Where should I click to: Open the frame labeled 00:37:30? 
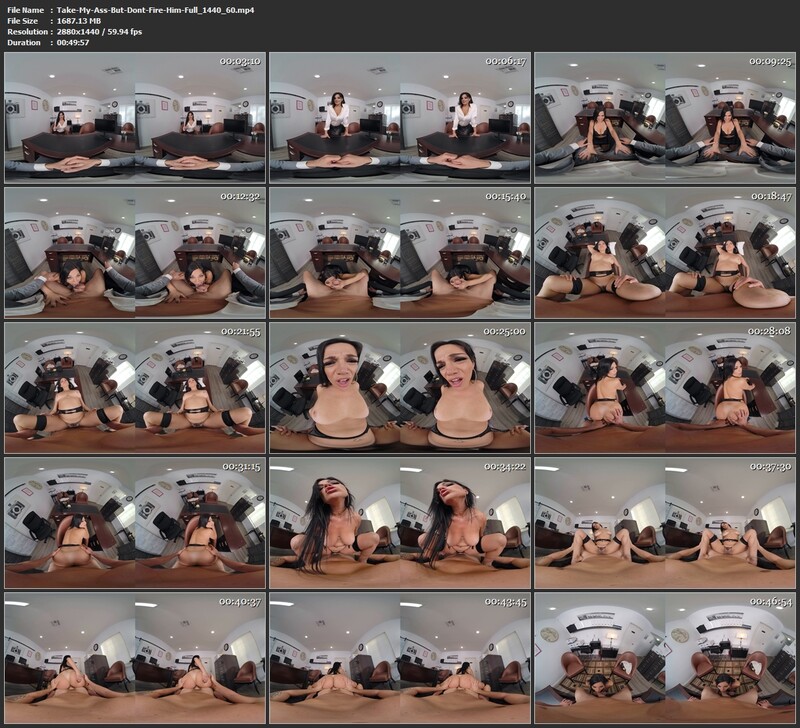click(665, 523)
